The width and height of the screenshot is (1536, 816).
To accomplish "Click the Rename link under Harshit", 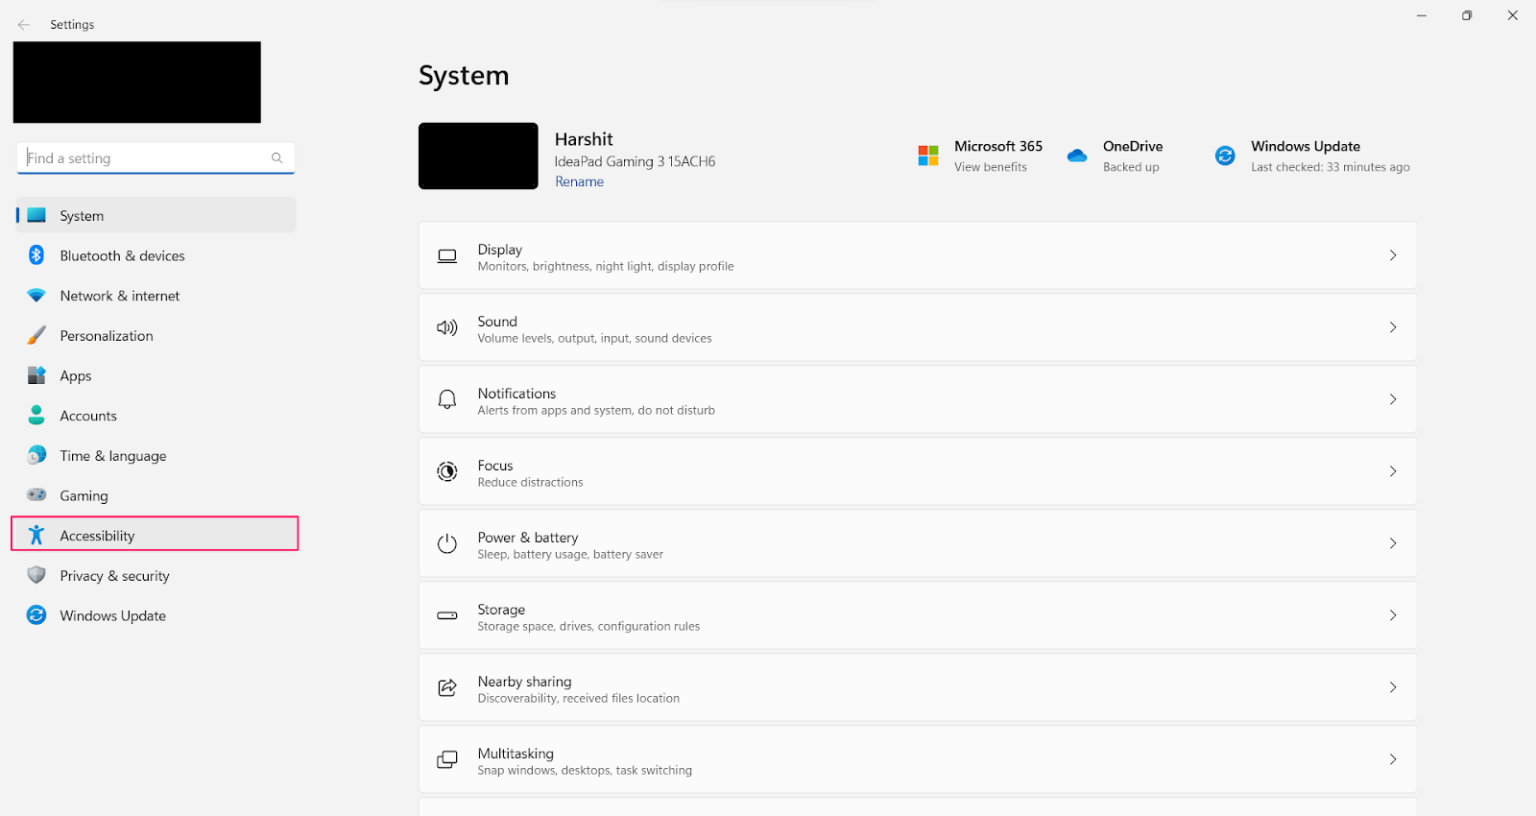I will (579, 181).
